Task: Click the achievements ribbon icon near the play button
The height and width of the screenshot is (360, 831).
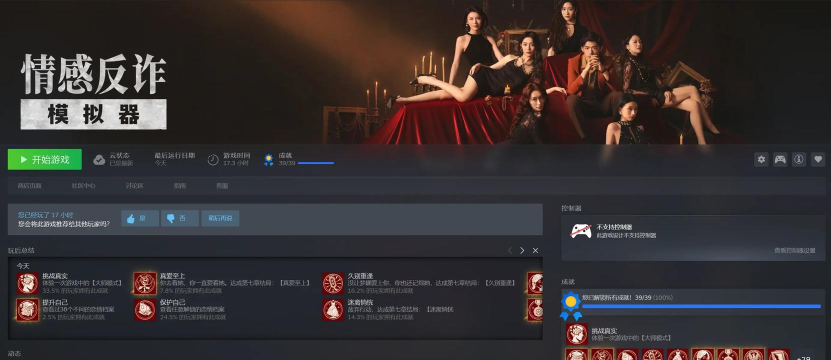Action: pos(269,160)
